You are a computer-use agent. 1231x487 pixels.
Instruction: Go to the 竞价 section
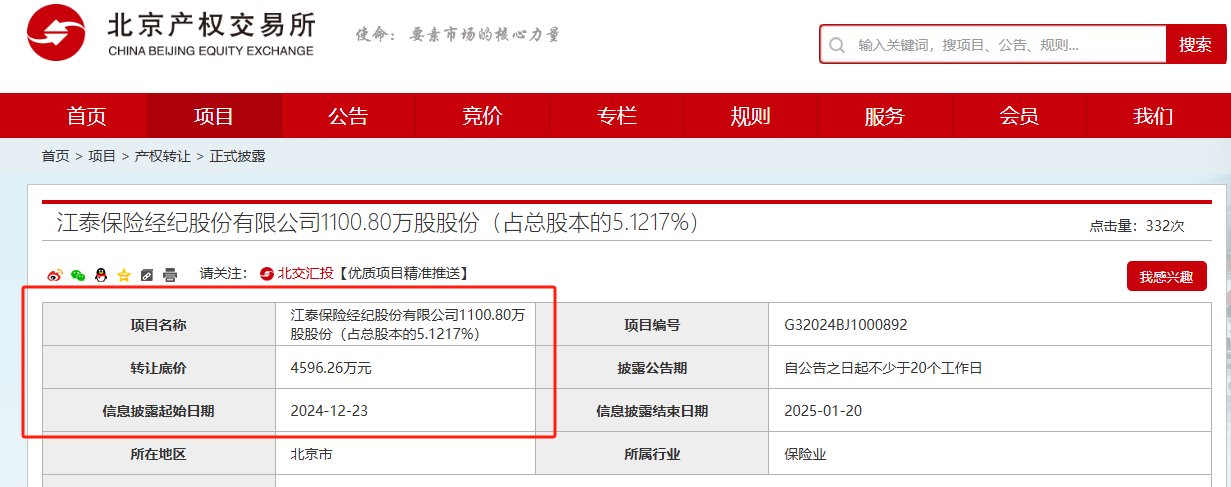[x=482, y=116]
